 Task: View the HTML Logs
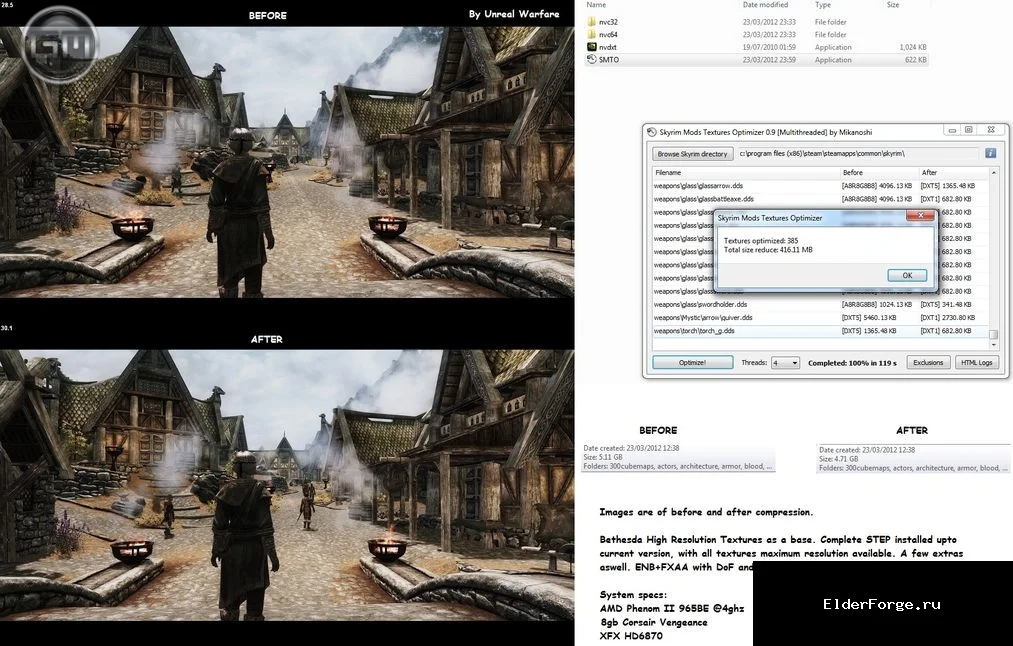pos(976,363)
